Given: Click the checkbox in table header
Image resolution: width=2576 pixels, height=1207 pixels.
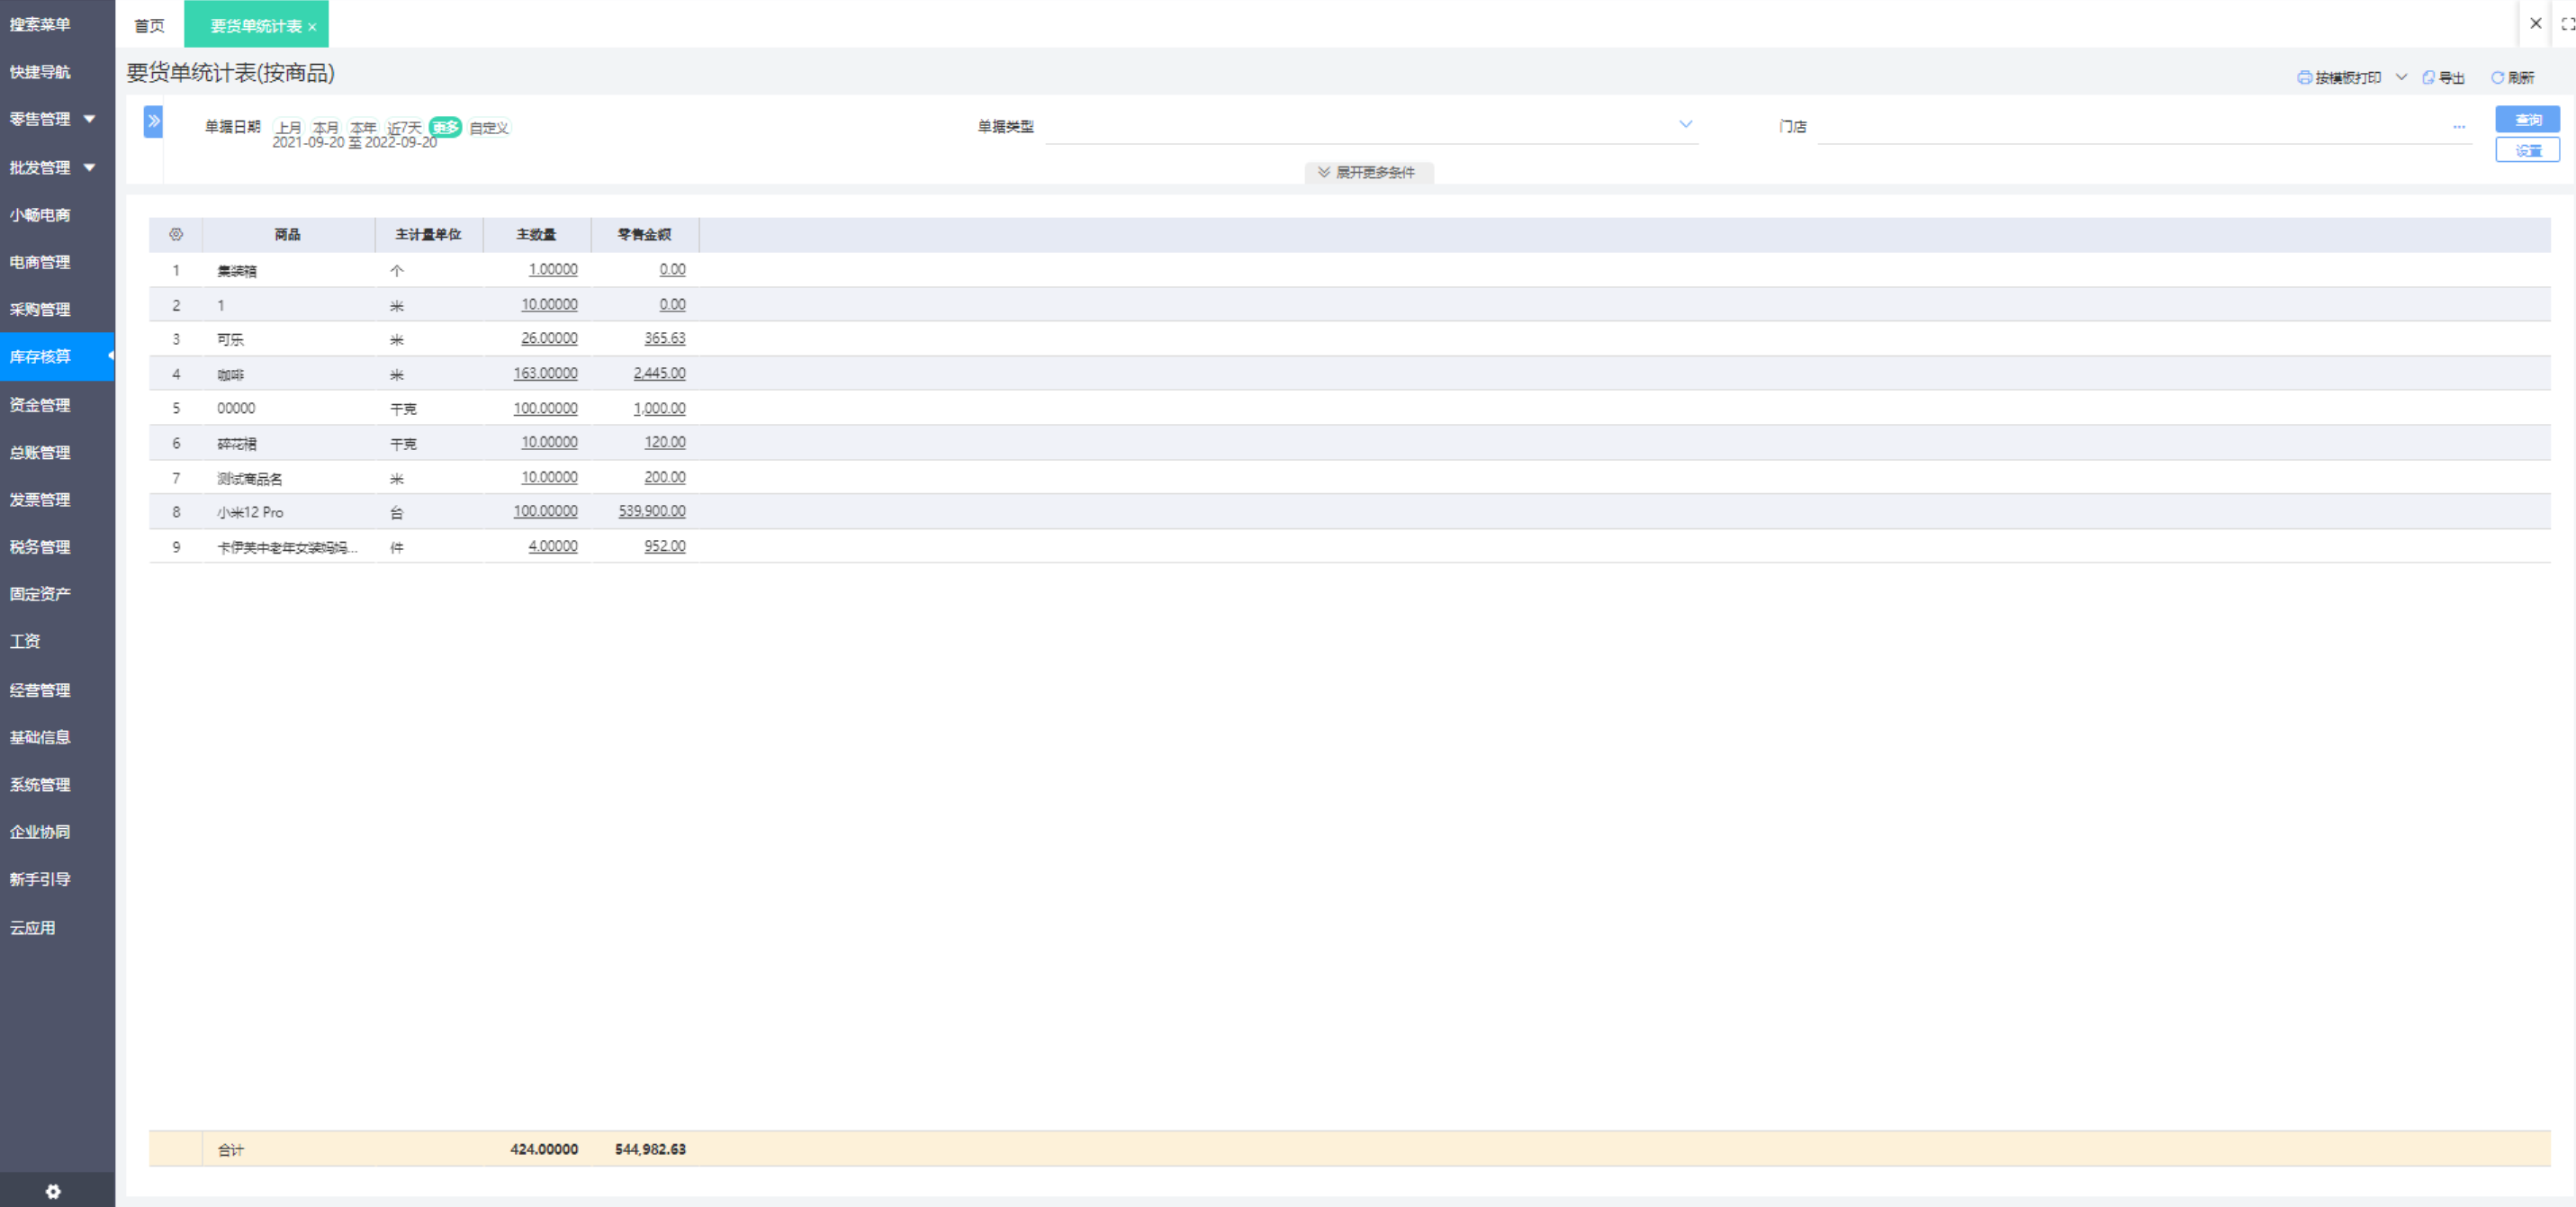Looking at the screenshot, I should (x=177, y=233).
